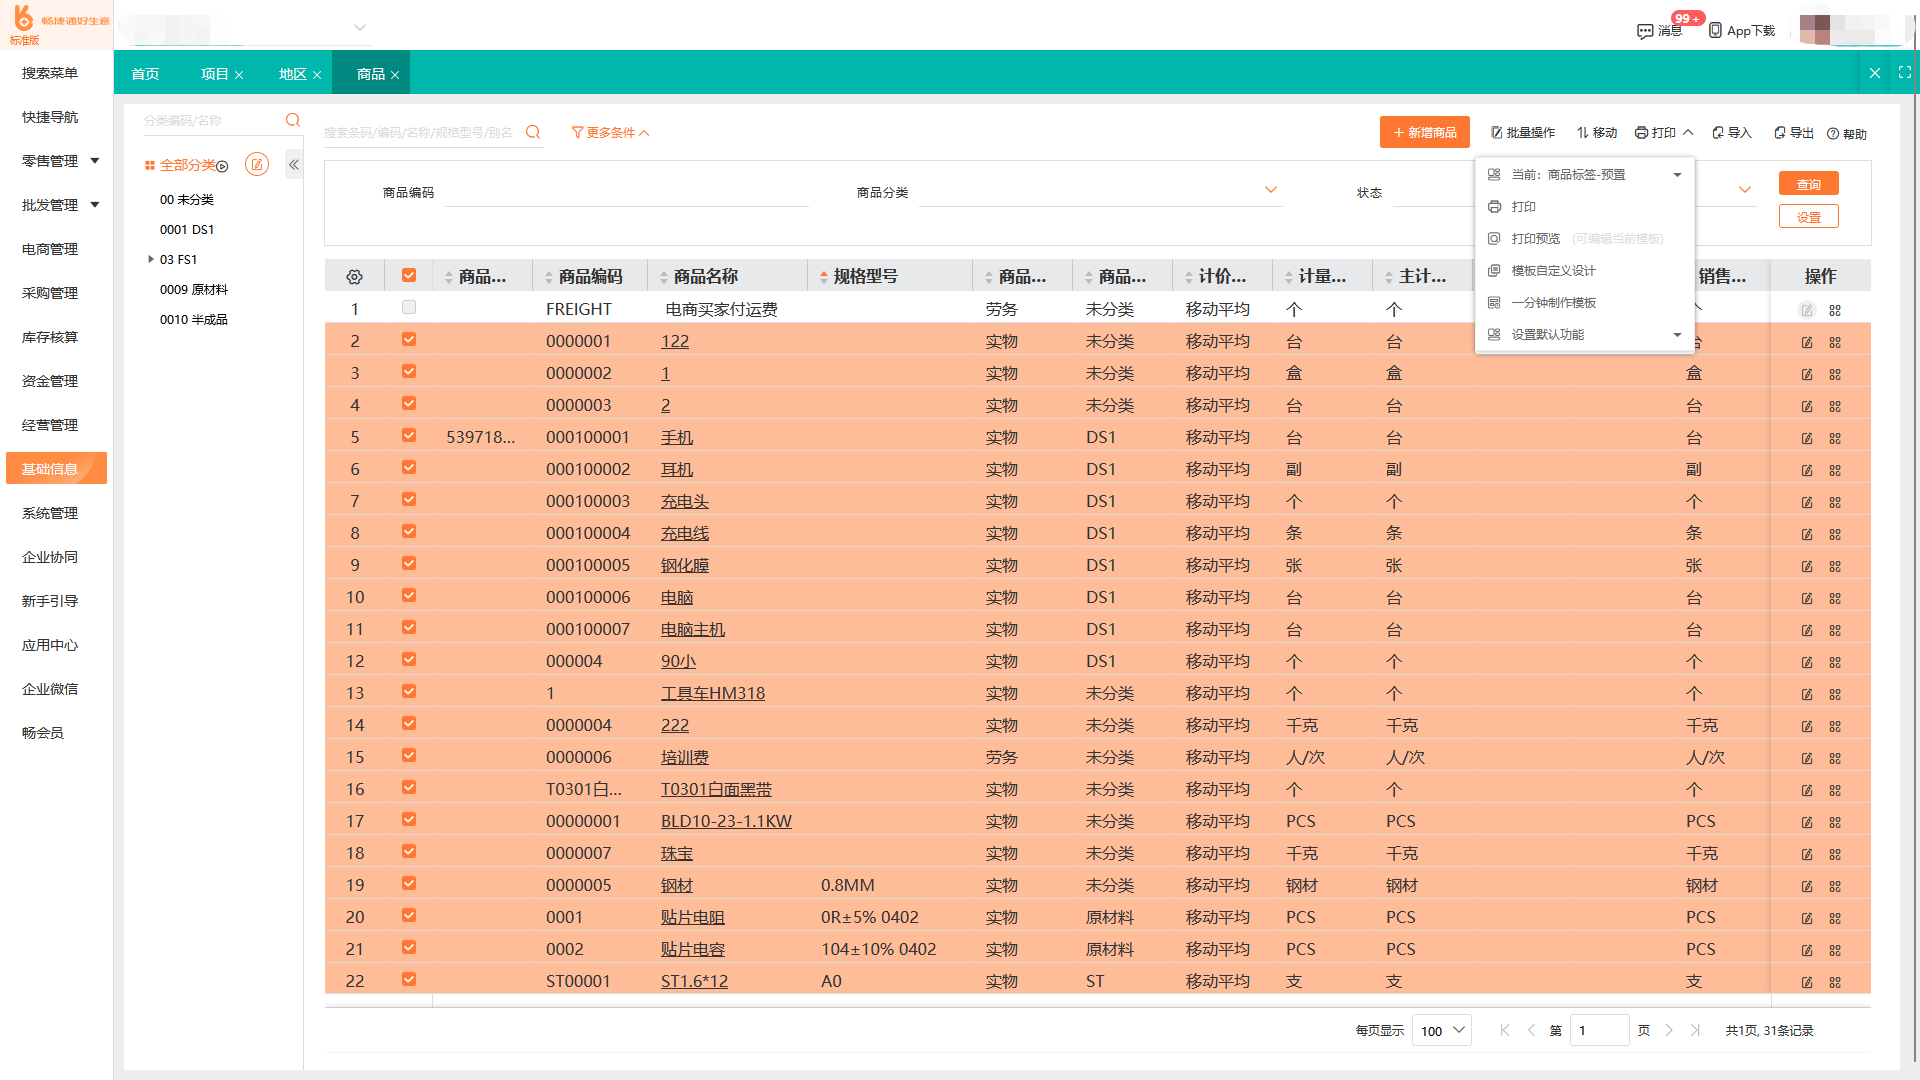This screenshot has width=1920, height=1080.
Task: Expand 更多条件 filter options
Action: pos(612,132)
